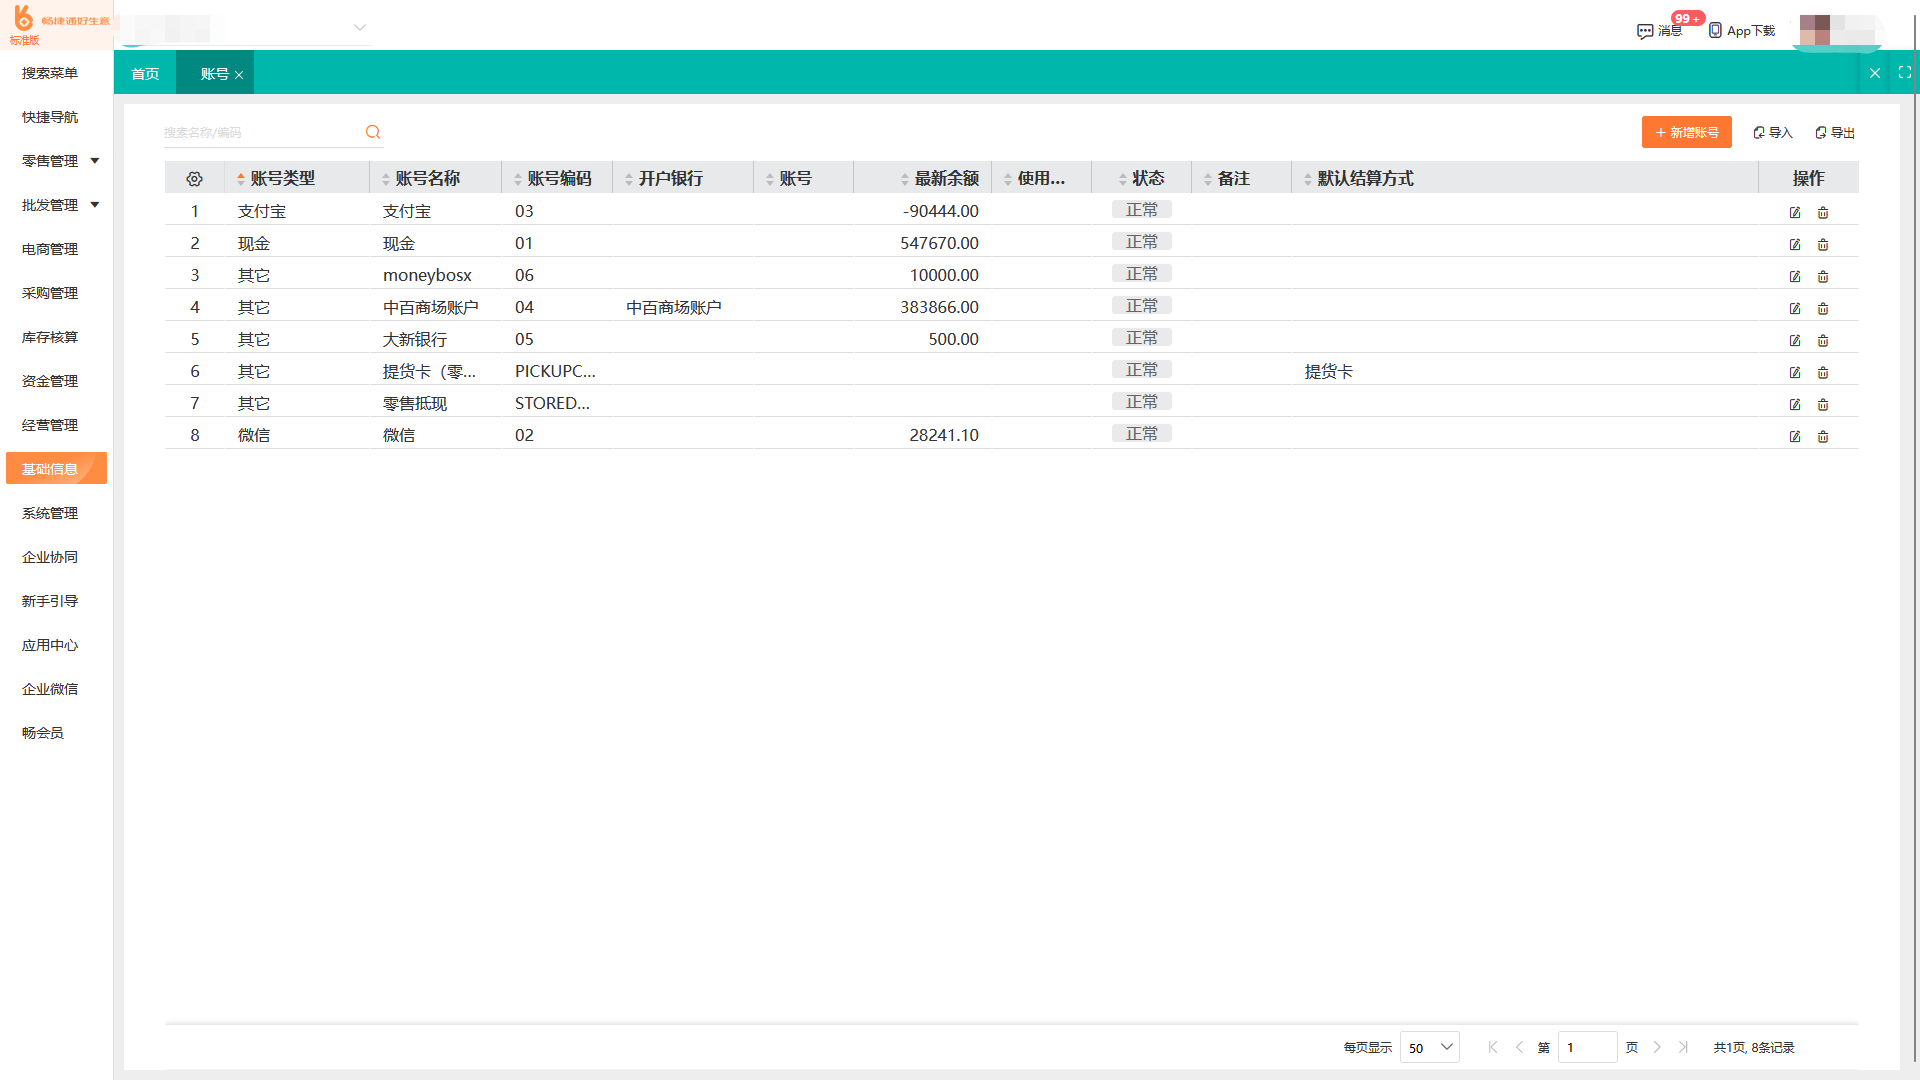
Task: Switch to 首页 tab
Action: [x=145, y=74]
